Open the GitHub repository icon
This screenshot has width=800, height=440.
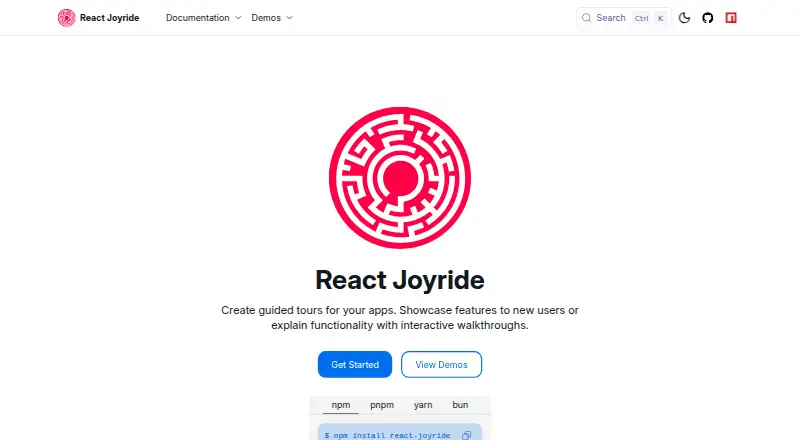(x=708, y=18)
